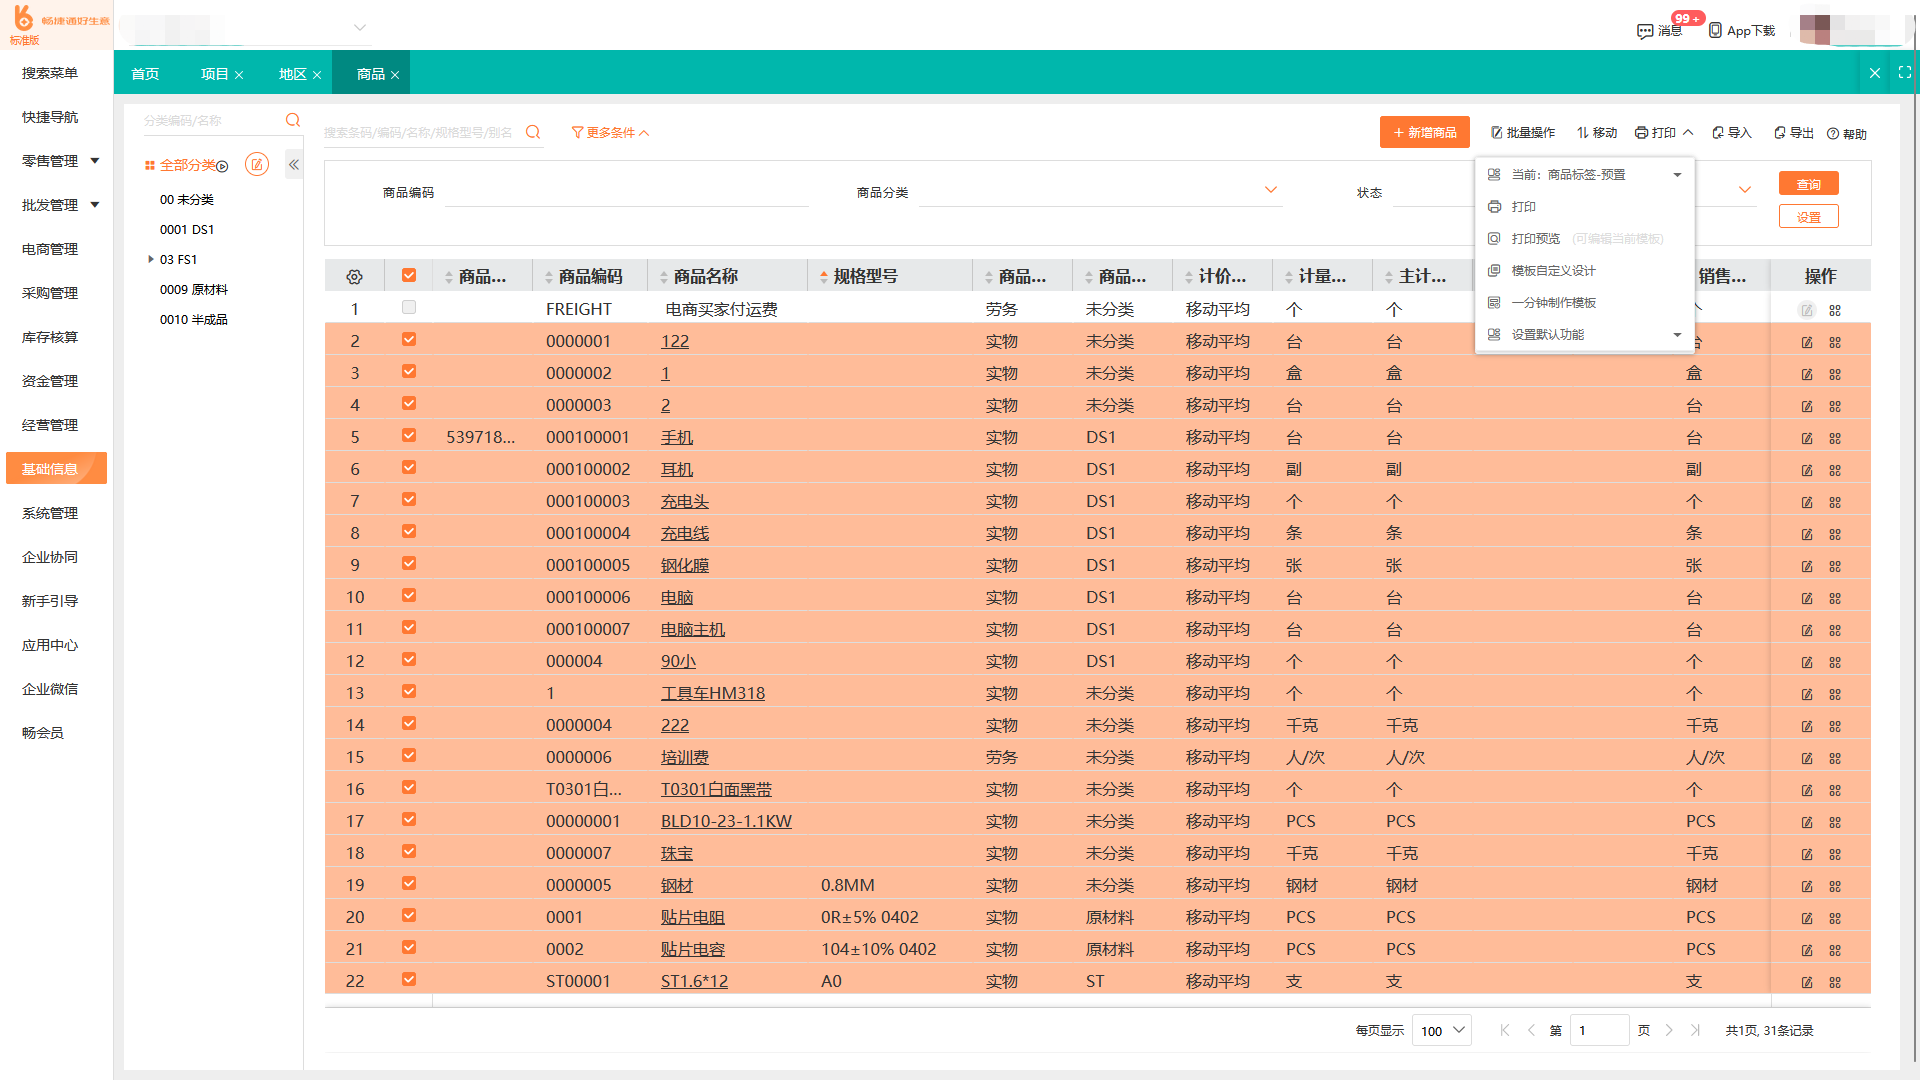Expand 更多条件 filter options
The height and width of the screenshot is (1080, 1920).
click(x=611, y=132)
